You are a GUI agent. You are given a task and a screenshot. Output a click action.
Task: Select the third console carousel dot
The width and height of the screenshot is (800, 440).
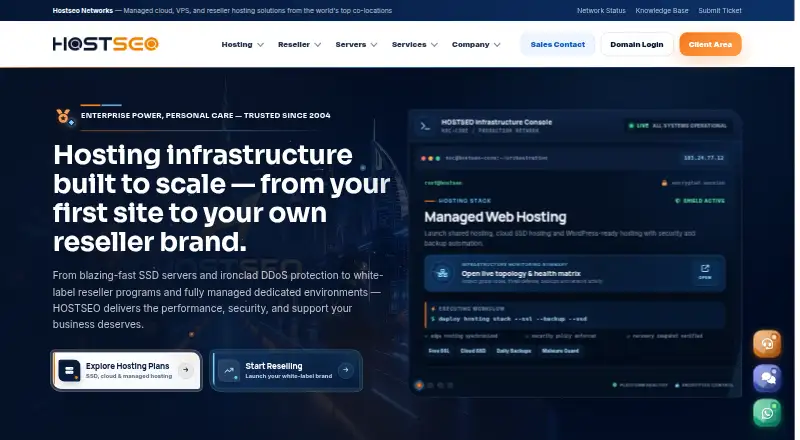point(440,385)
